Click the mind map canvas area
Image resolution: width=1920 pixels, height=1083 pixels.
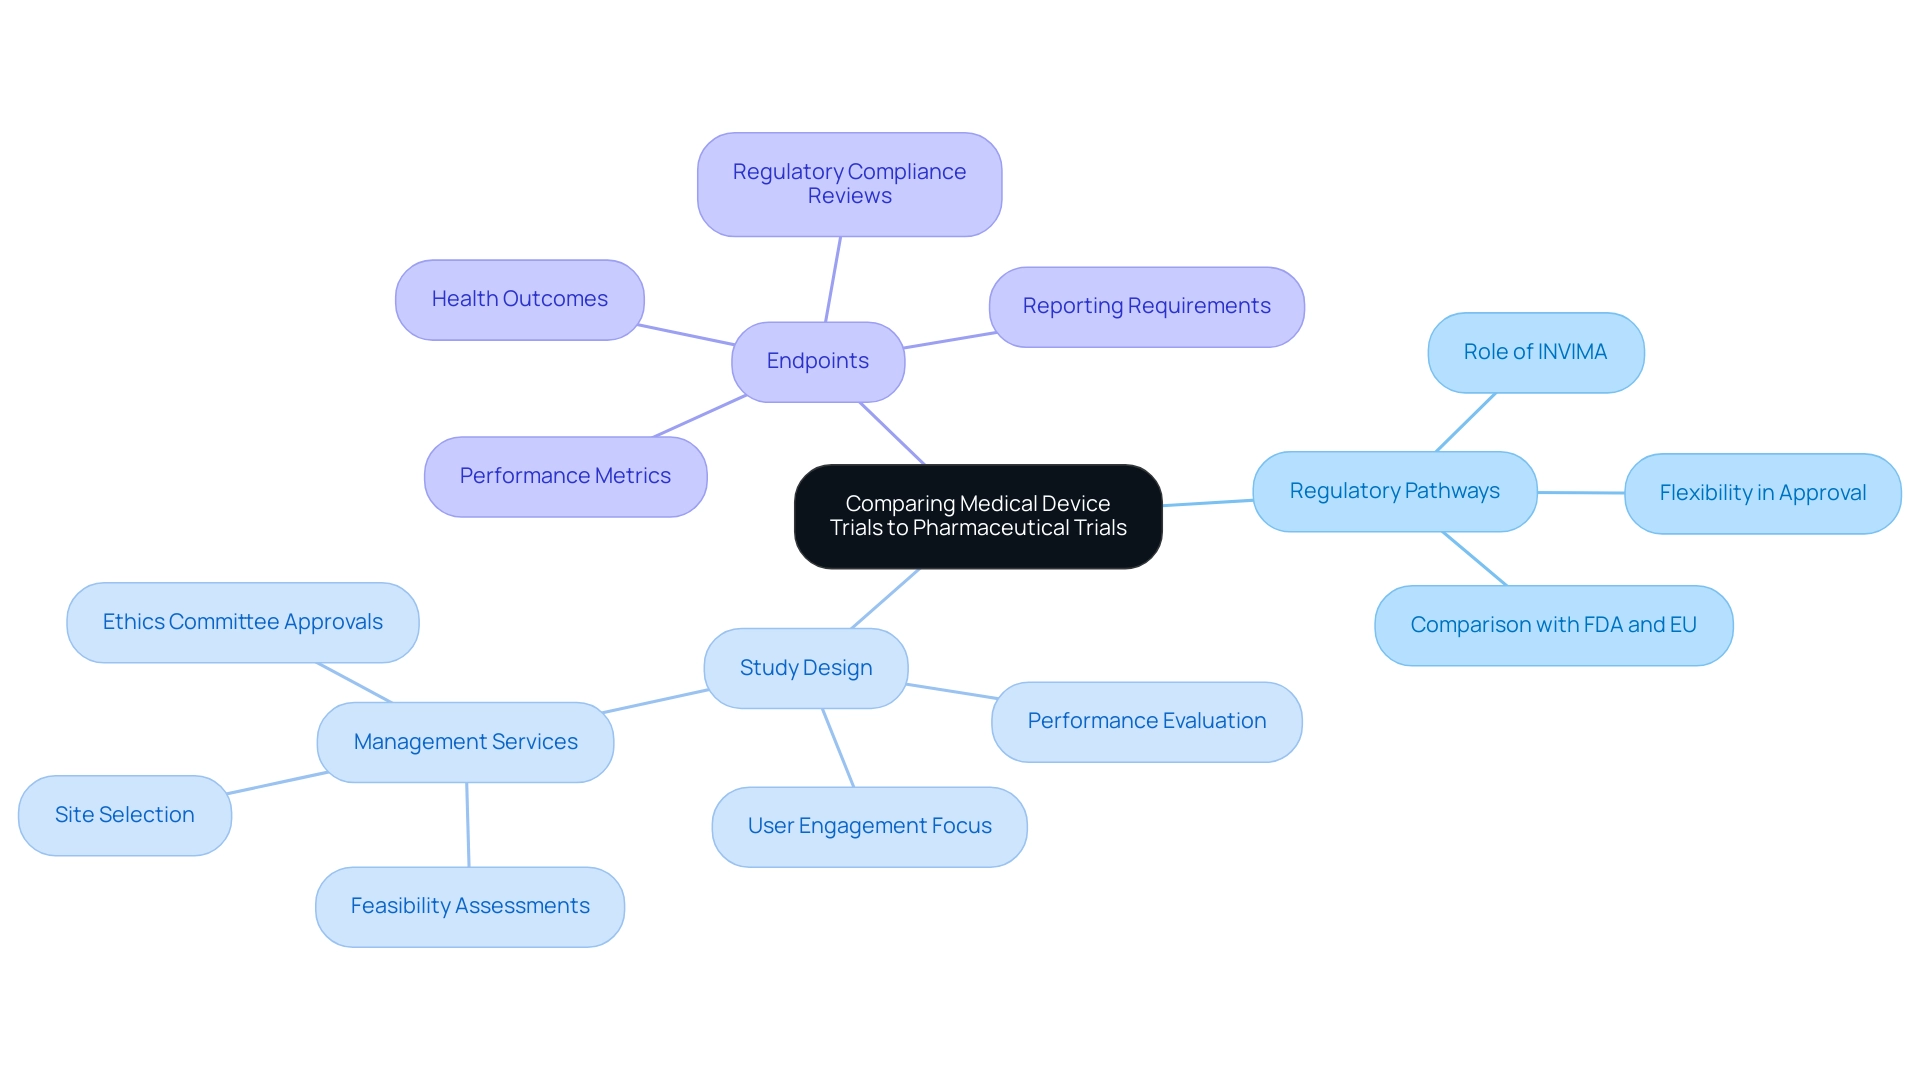coord(960,541)
